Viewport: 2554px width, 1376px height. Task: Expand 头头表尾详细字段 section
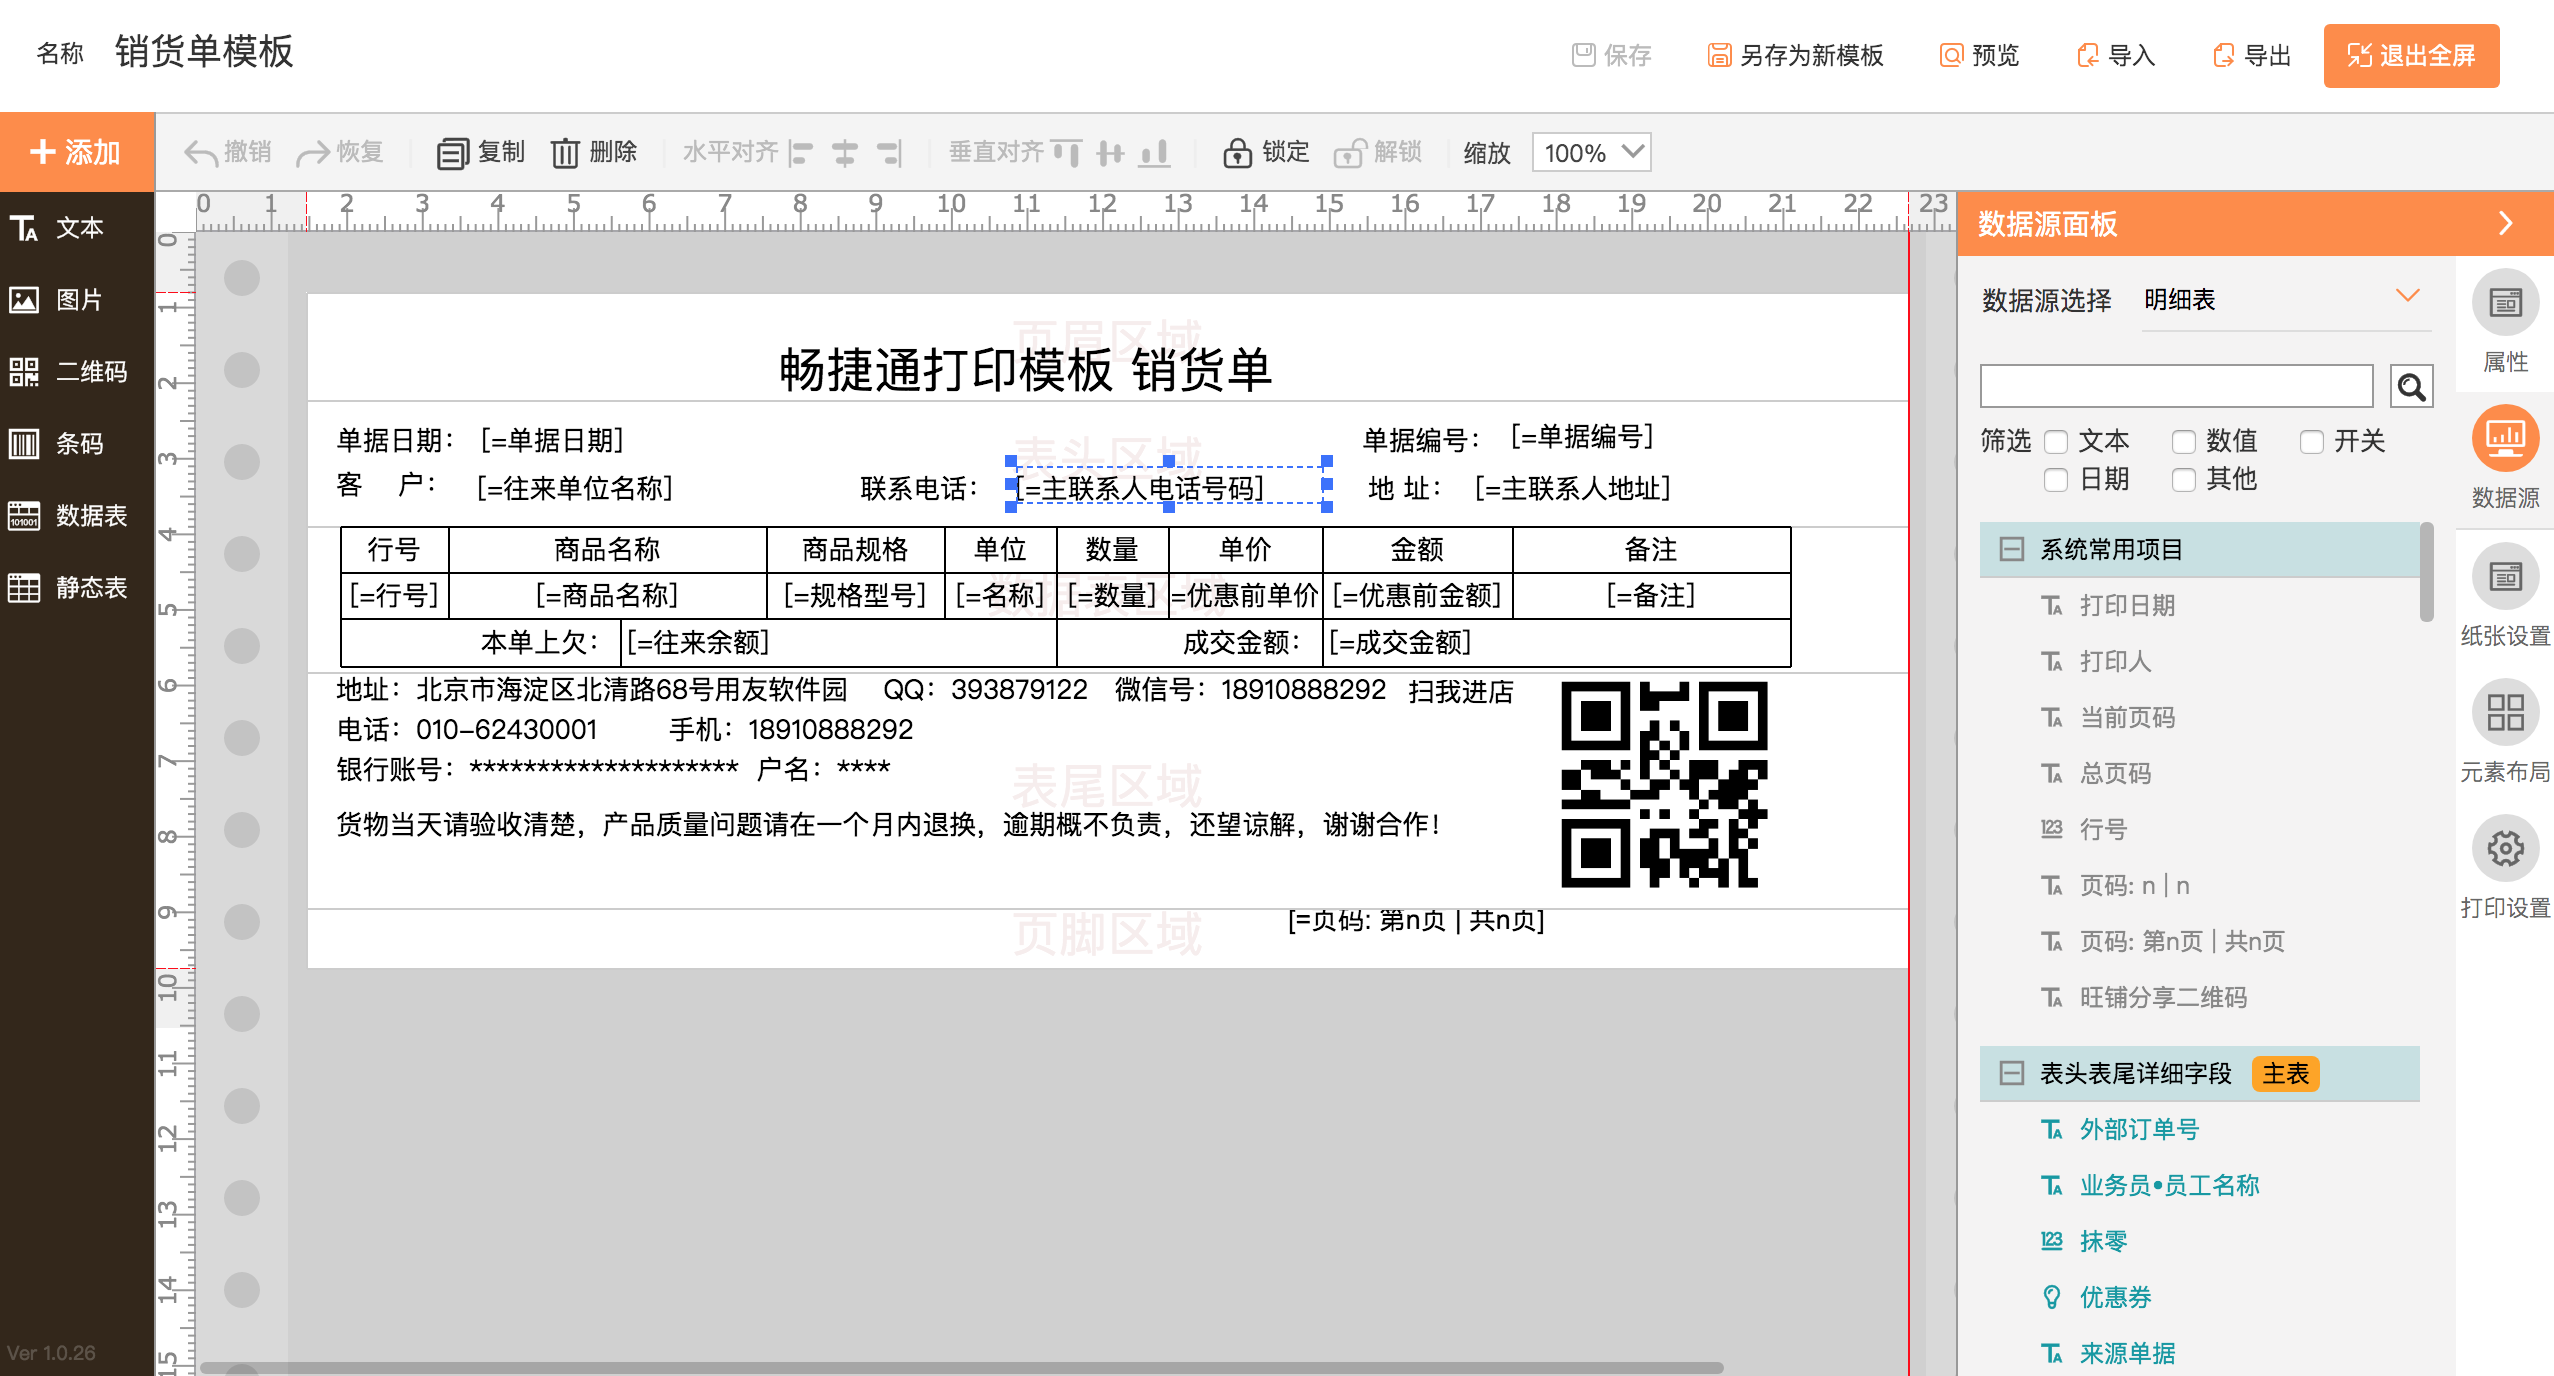[x=2014, y=1071]
